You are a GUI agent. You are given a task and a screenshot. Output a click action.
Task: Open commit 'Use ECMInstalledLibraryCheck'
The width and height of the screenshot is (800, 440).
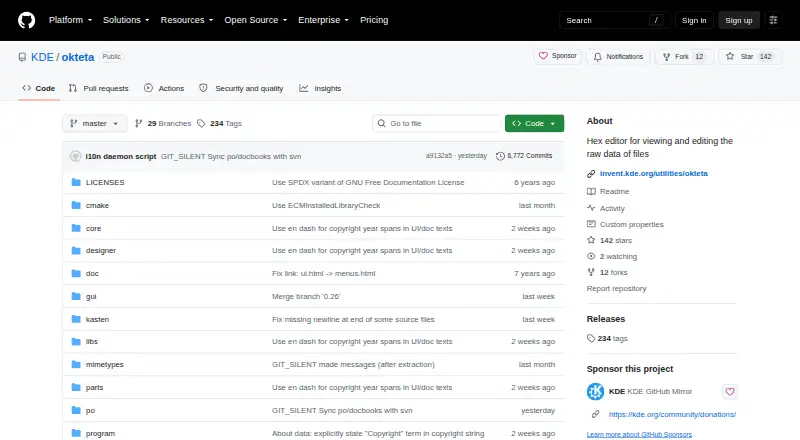[x=326, y=205]
